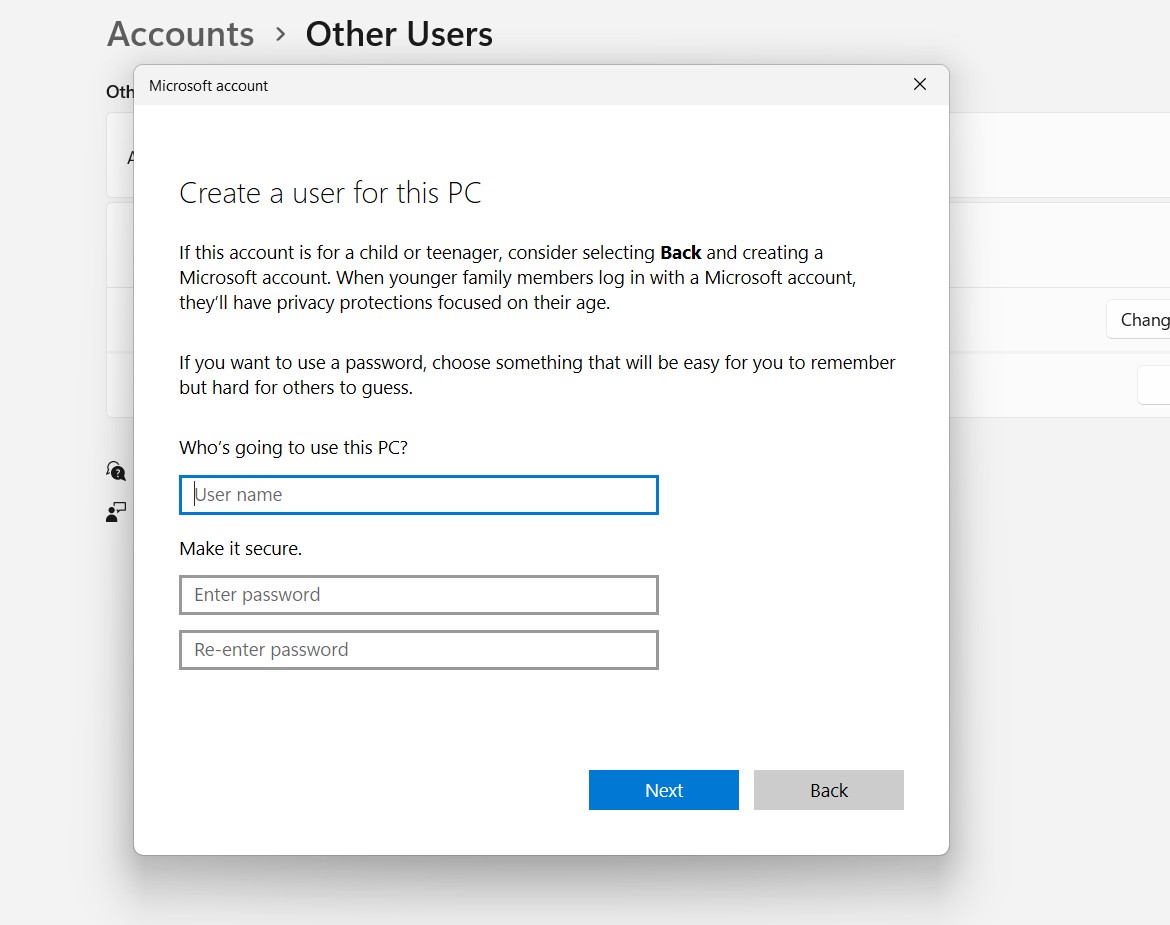The width and height of the screenshot is (1170, 925).
Task: Click the Re-enter password field
Action: [418, 649]
